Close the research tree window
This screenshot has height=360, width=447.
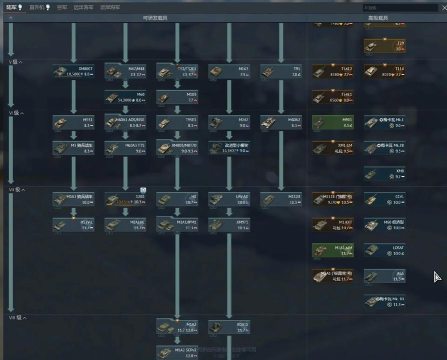point(444,7)
